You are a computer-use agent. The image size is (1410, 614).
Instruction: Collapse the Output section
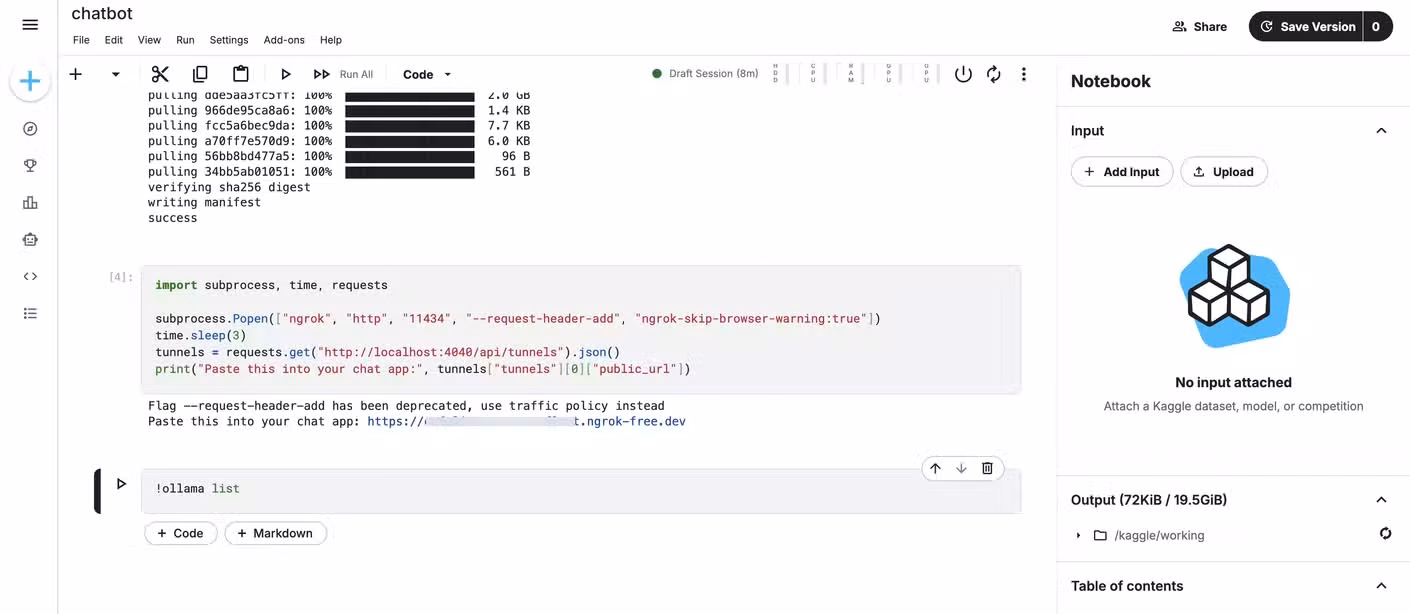pyautogui.click(x=1381, y=500)
